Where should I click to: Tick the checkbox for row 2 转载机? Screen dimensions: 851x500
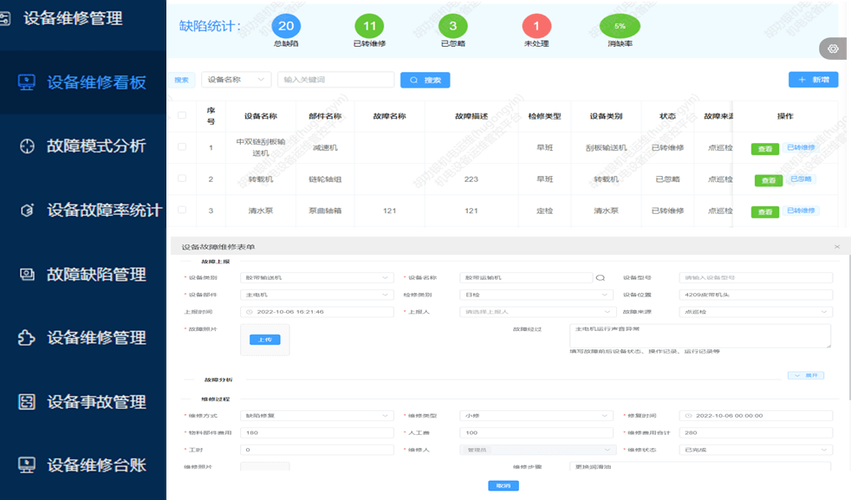[x=181, y=179]
